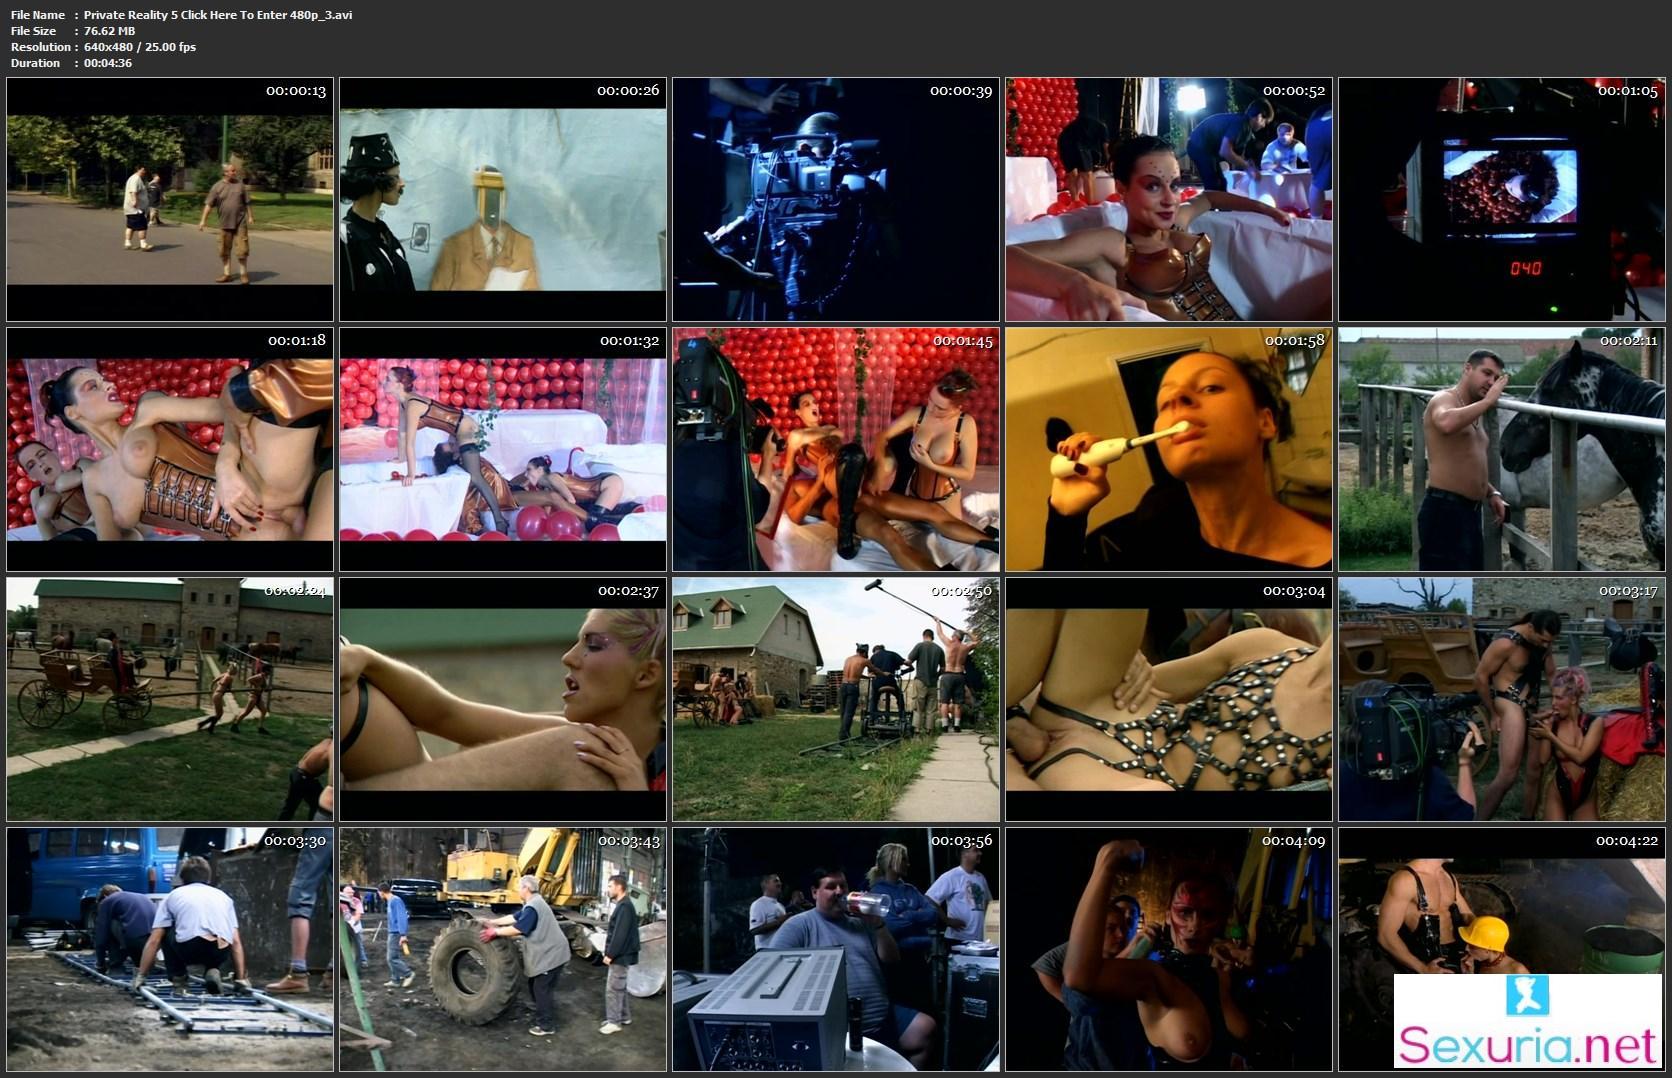Click the monitor frame at 00:01:05

tap(1502, 199)
